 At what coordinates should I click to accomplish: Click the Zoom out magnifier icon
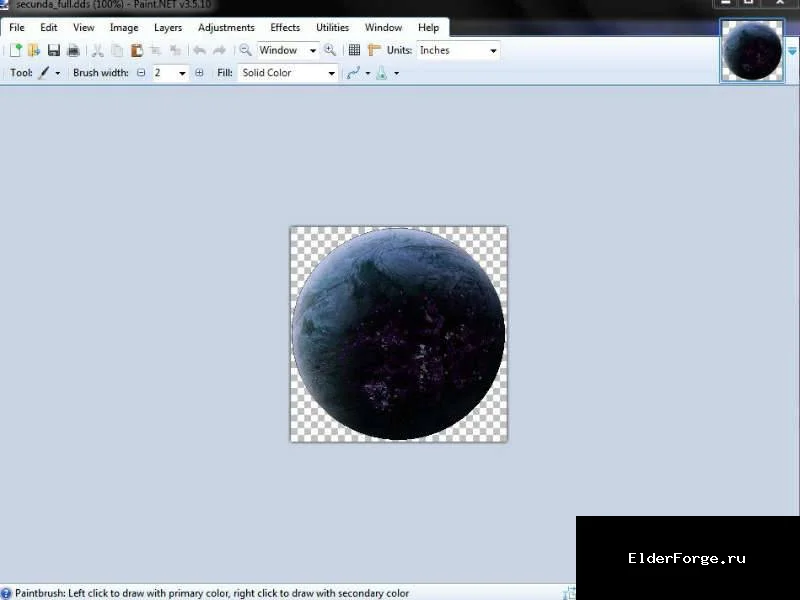[245, 50]
